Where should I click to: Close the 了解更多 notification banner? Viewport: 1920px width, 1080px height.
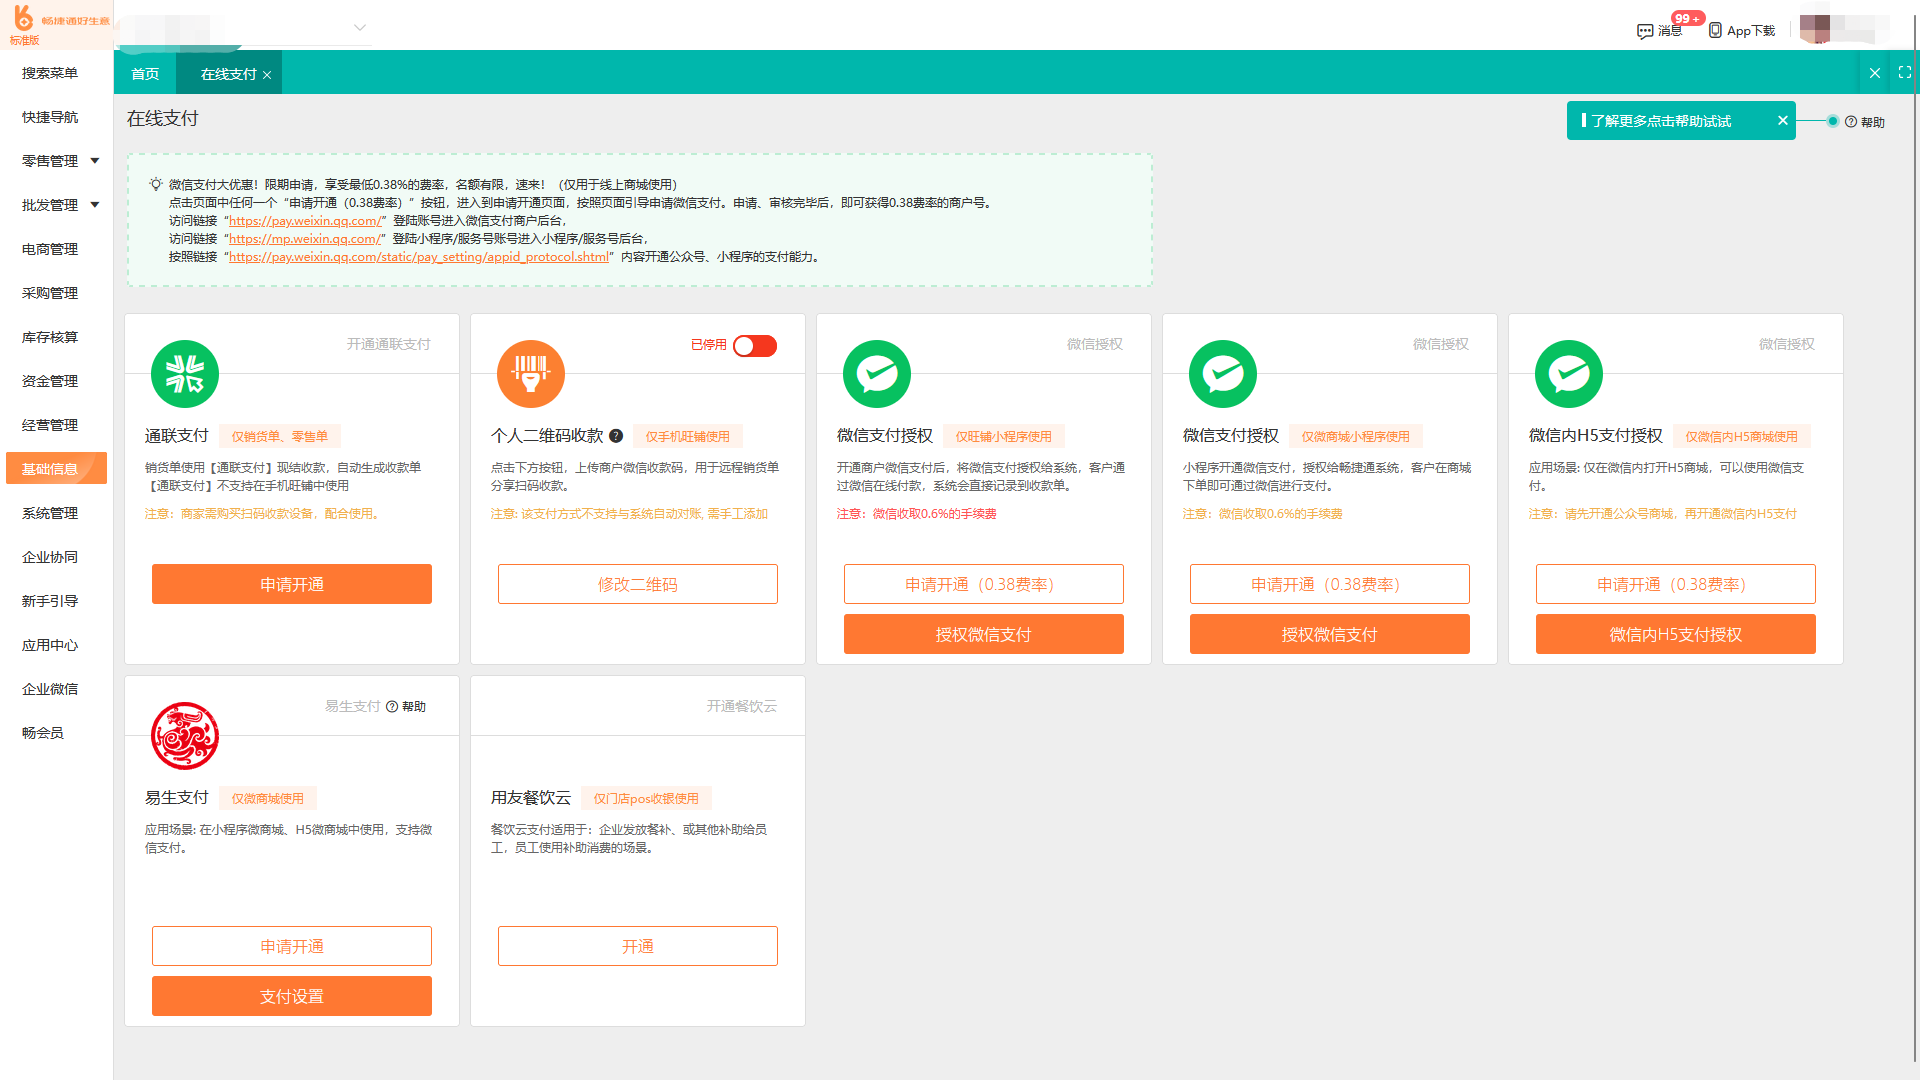coord(1782,121)
